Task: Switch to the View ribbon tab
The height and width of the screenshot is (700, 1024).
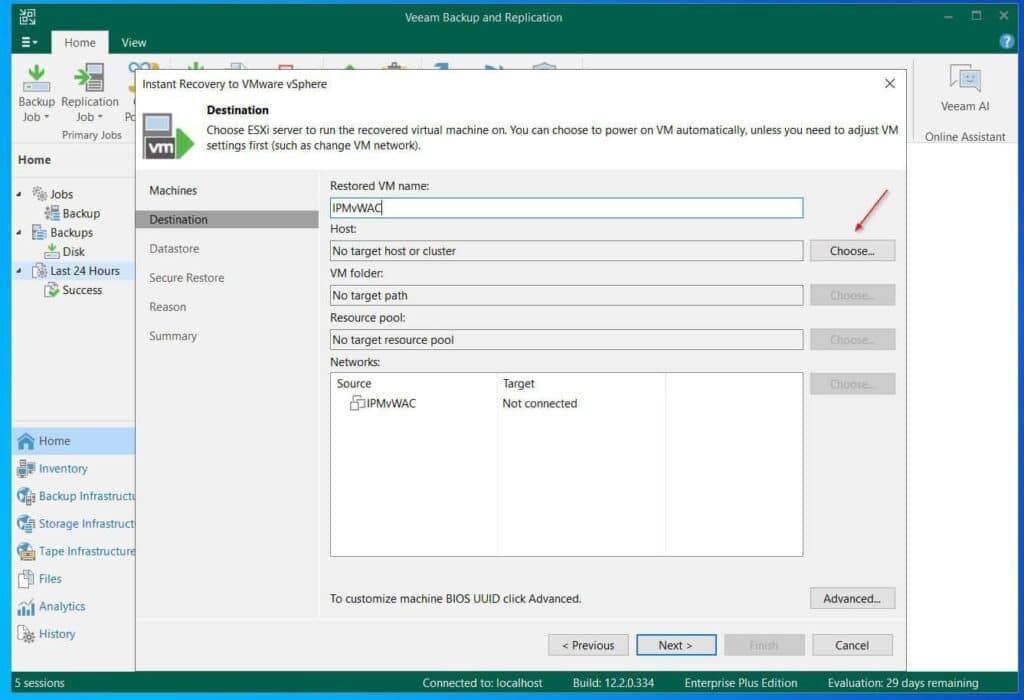Action: coord(133,42)
